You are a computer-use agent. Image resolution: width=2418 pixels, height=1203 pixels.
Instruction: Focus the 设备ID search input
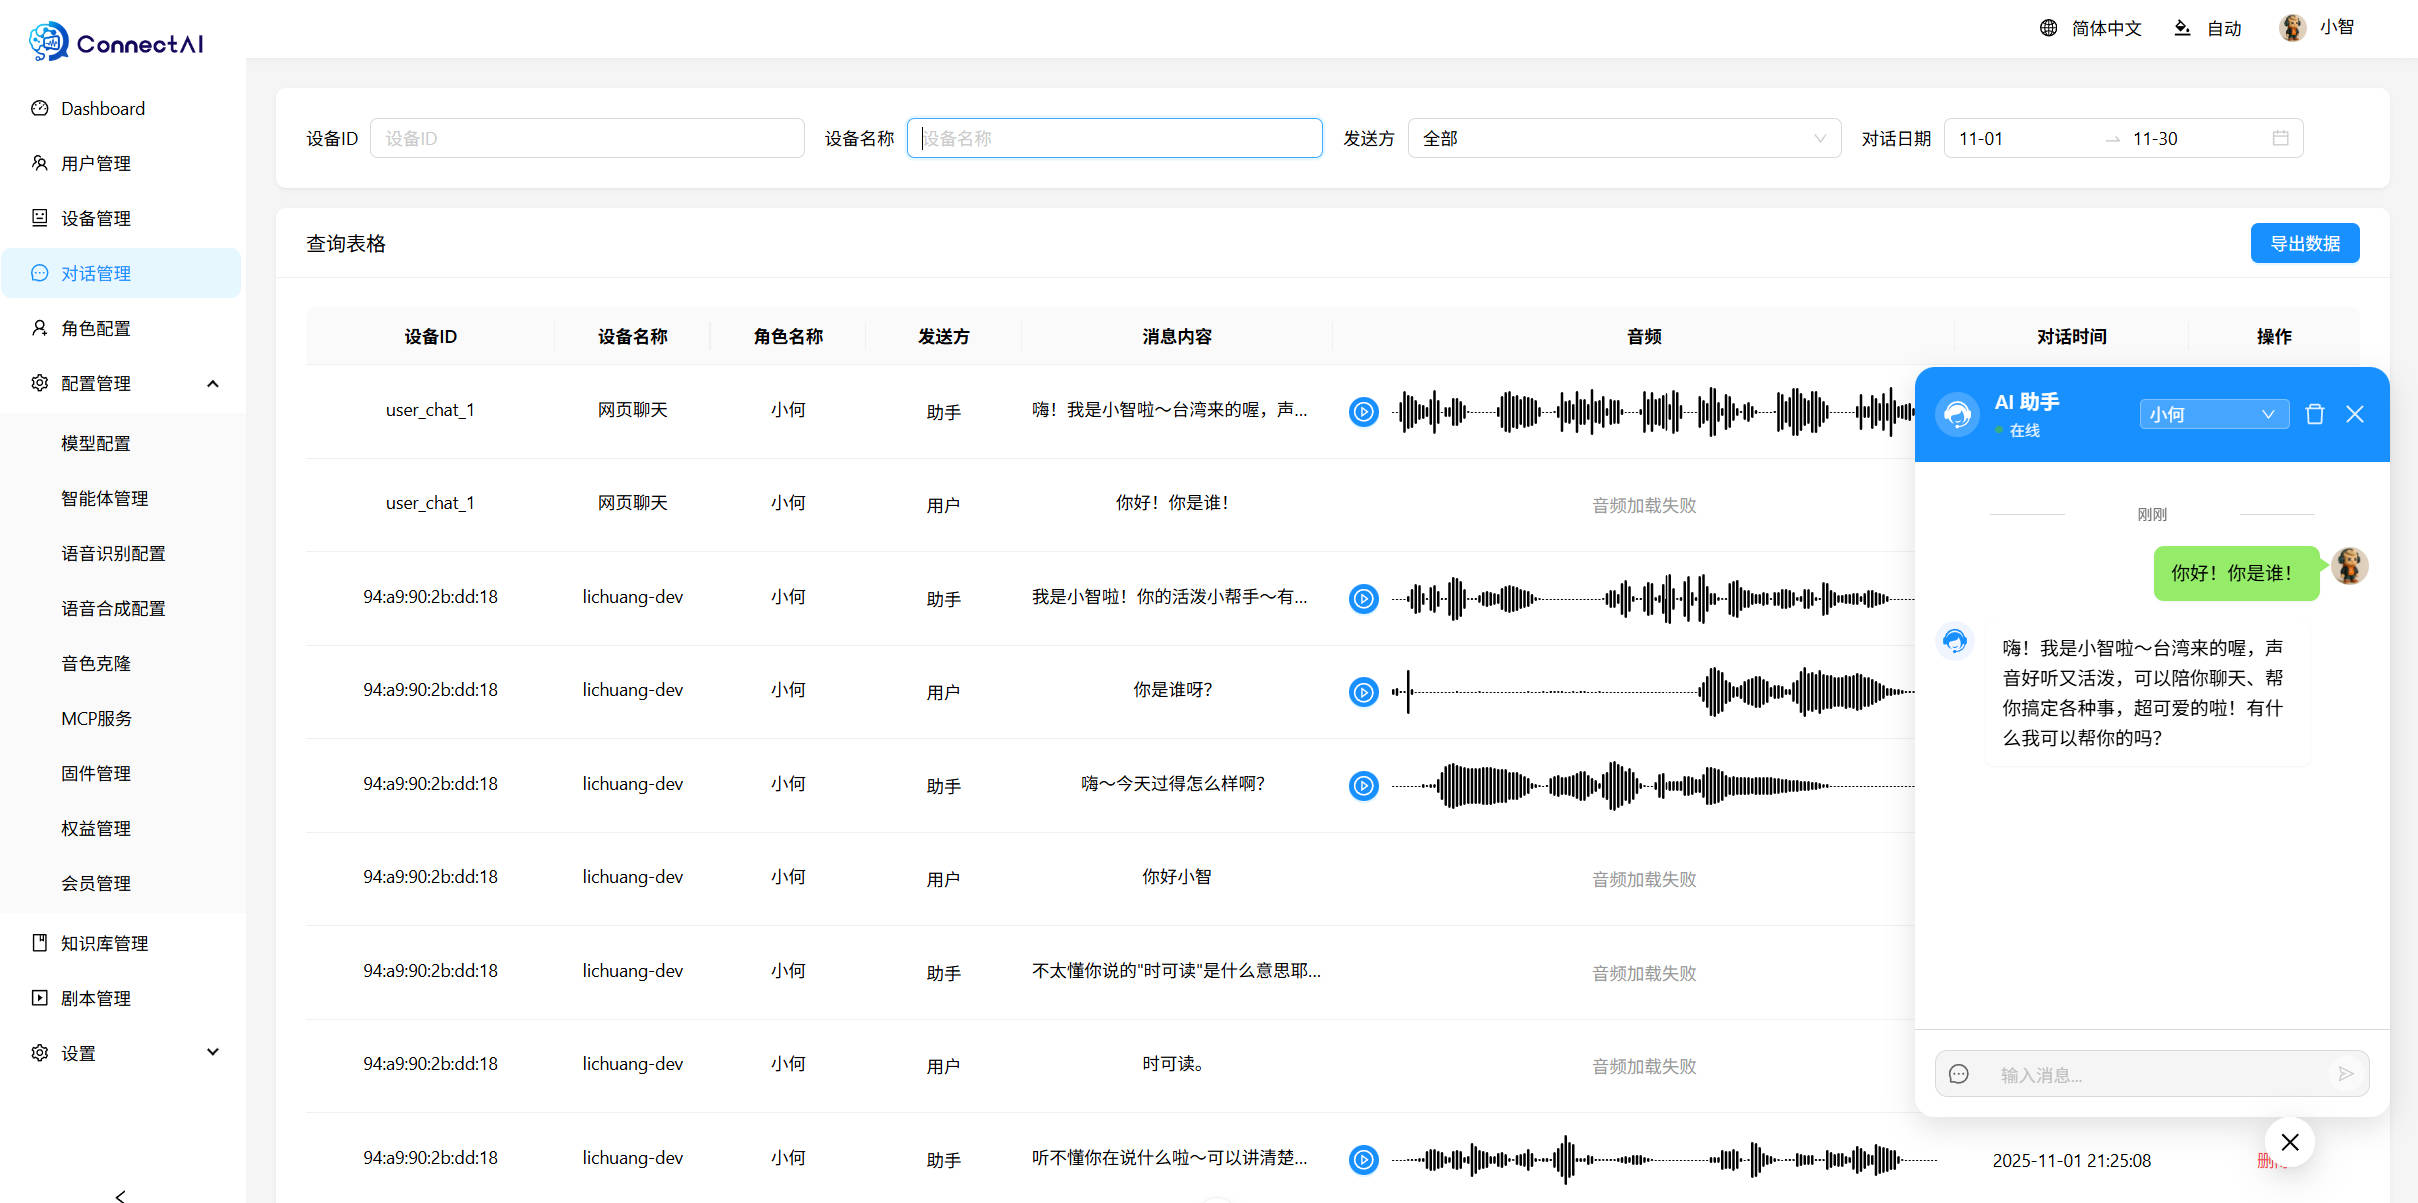coord(587,138)
